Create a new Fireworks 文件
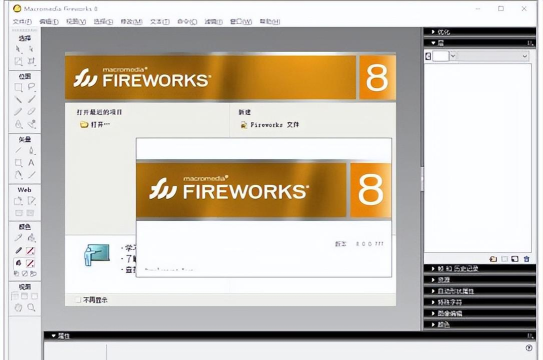543x360 pixels. (x=270, y=125)
